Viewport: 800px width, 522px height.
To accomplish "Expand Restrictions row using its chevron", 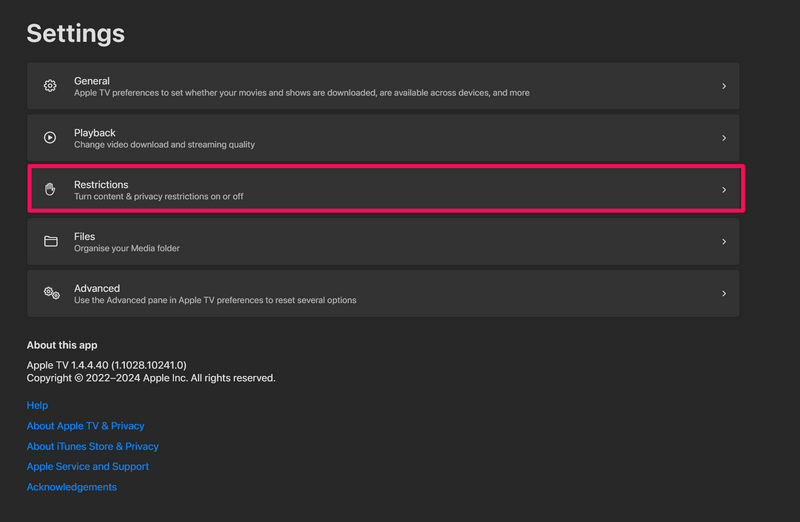I will 723,190.
